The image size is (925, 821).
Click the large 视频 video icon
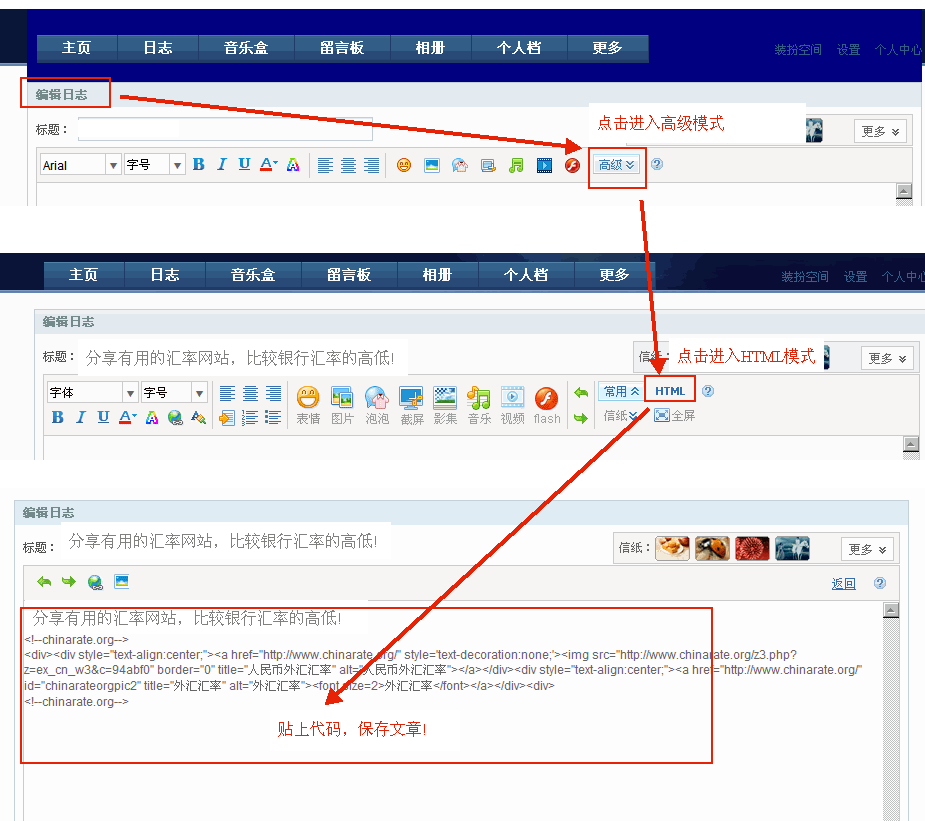click(513, 398)
